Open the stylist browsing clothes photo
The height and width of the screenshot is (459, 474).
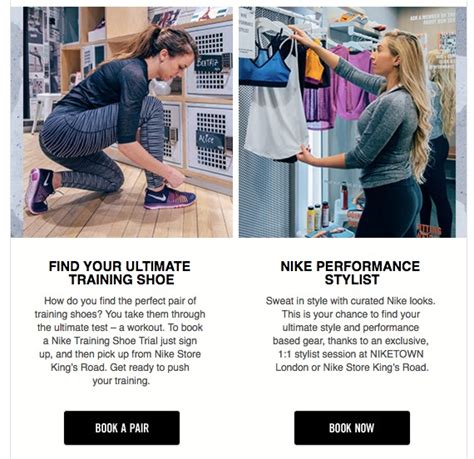[353, 122]
